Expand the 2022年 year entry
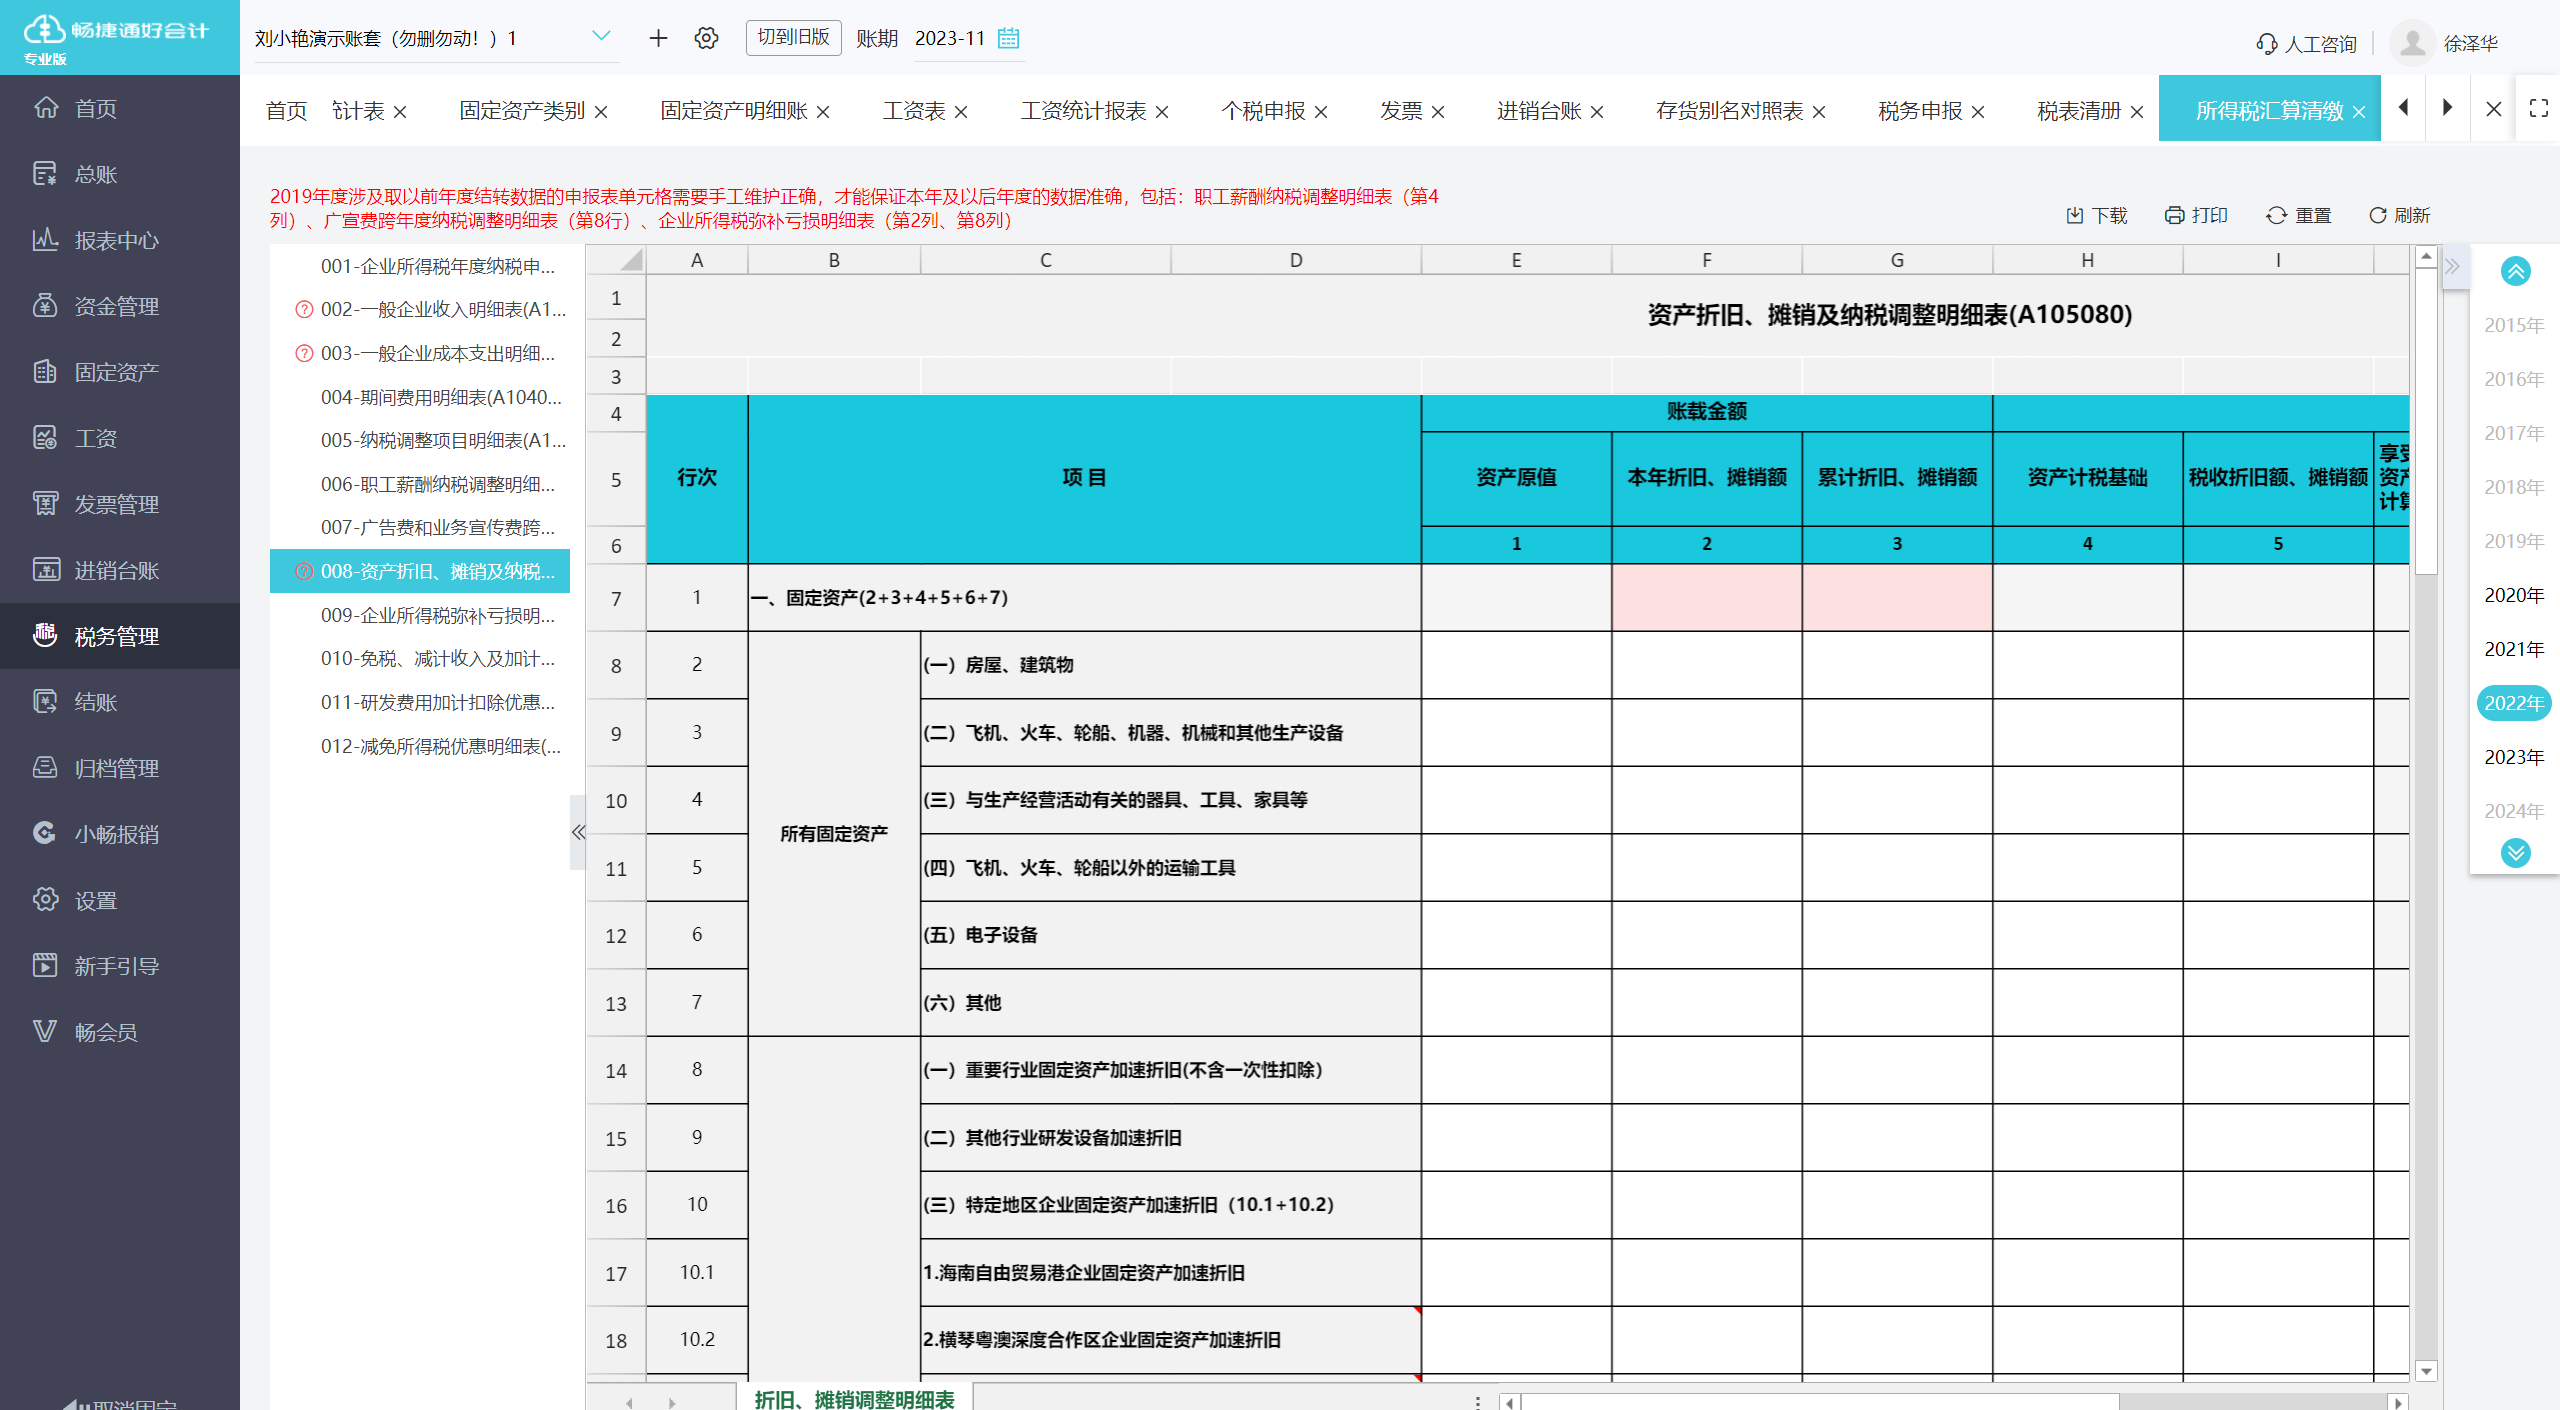2560x1410 pixels. tap(2515, 702)
